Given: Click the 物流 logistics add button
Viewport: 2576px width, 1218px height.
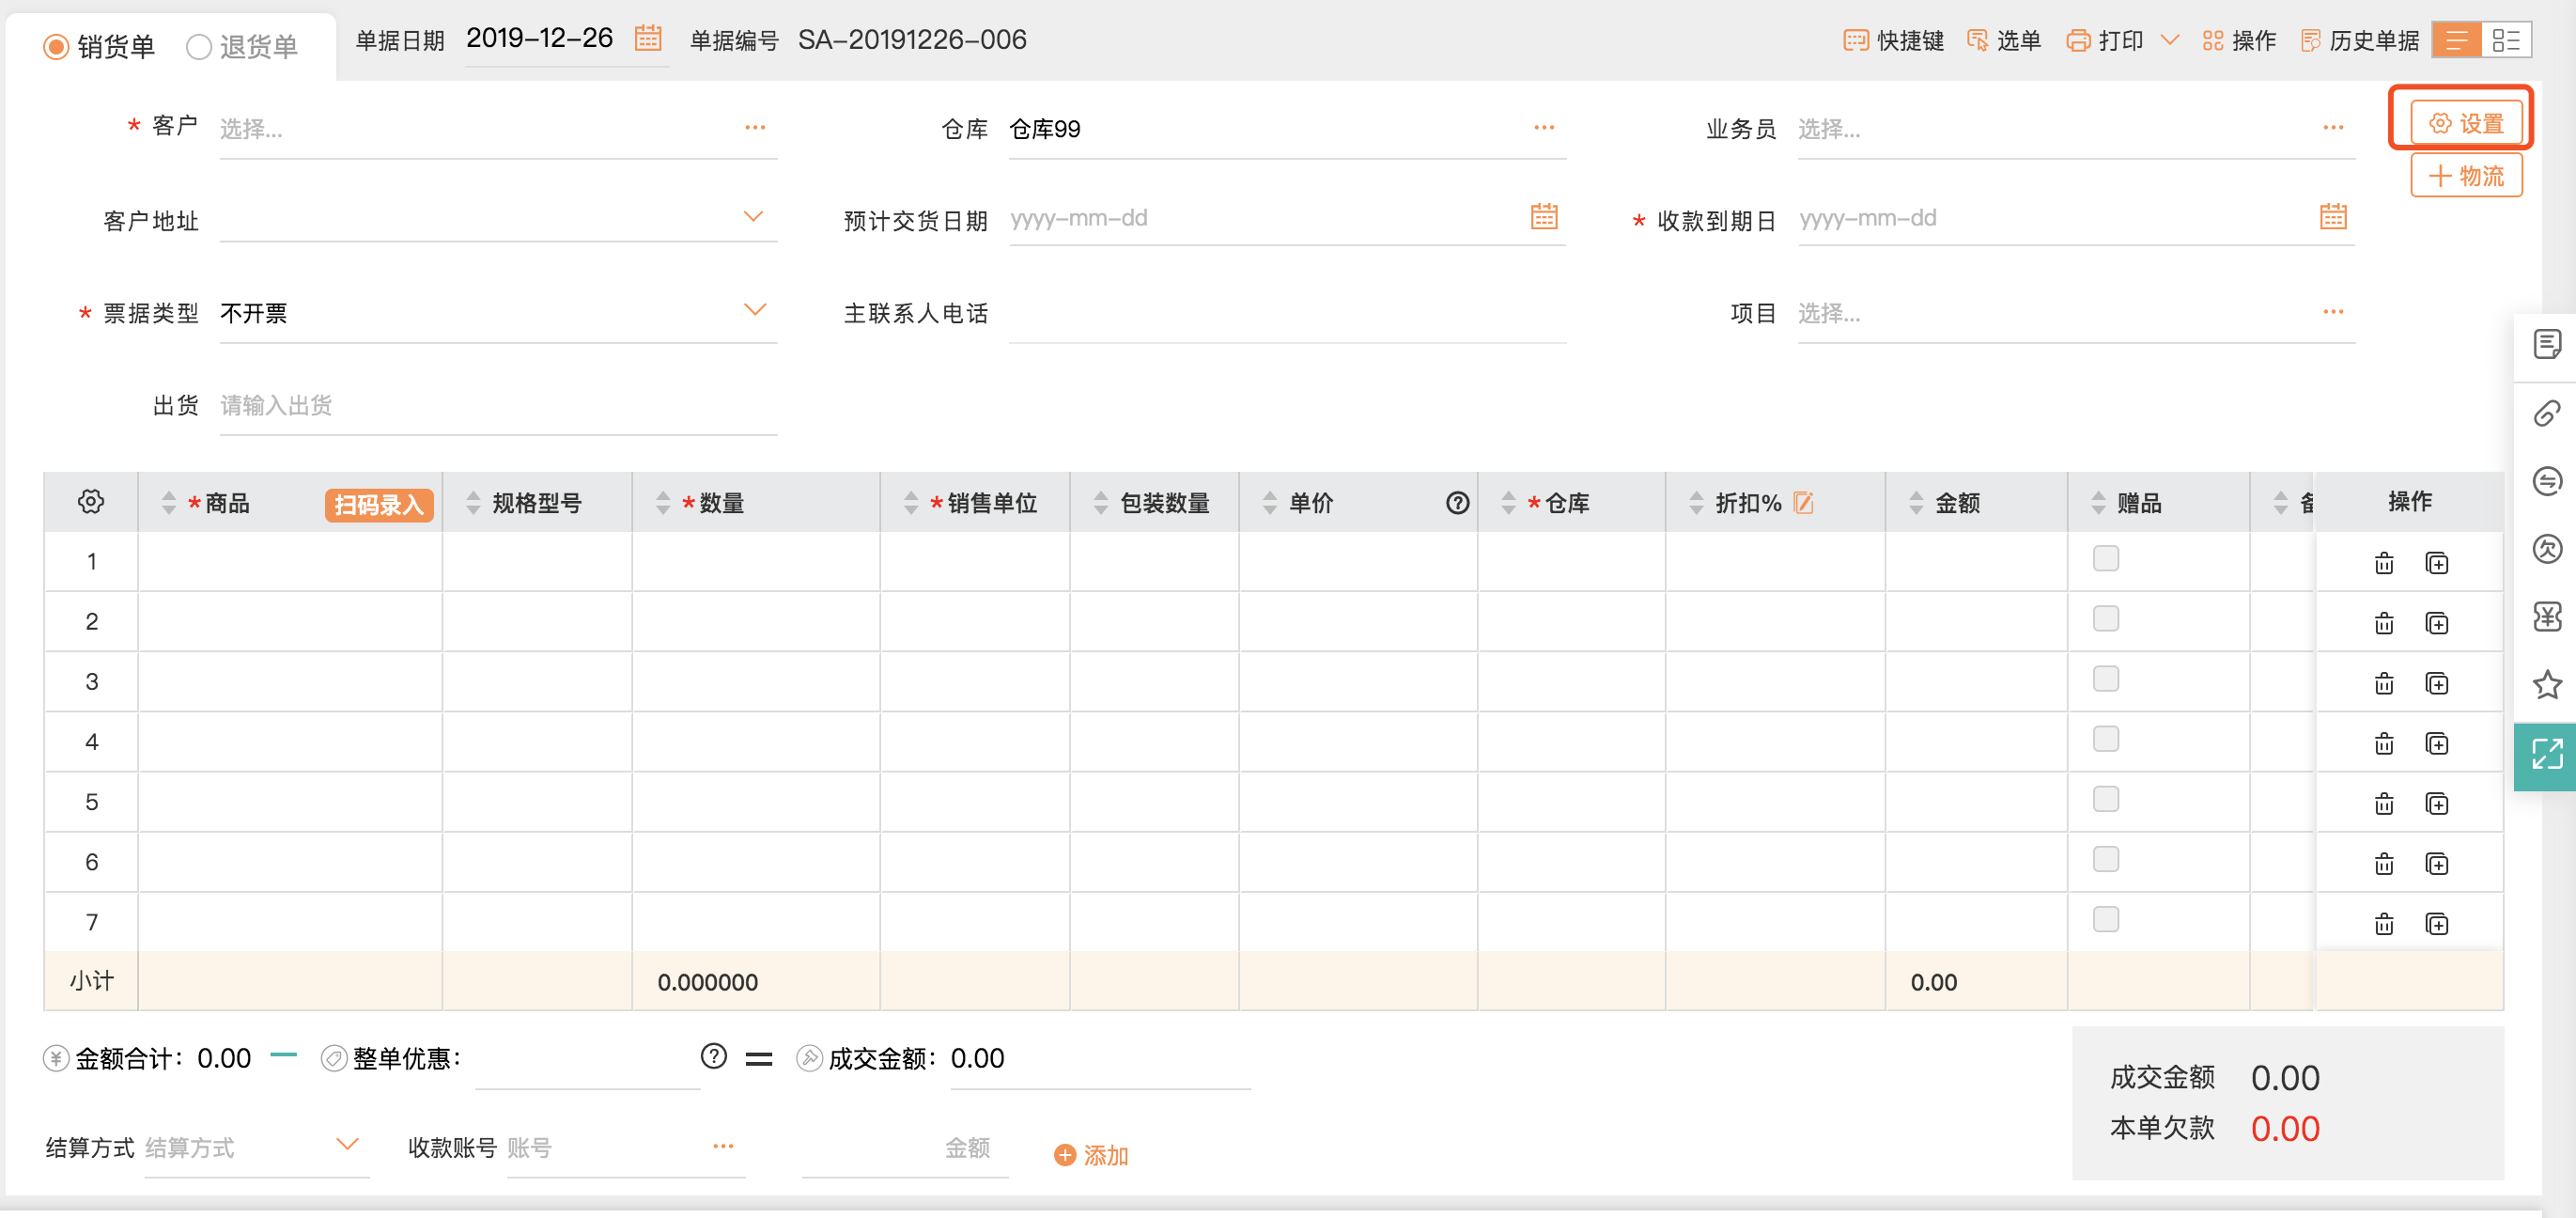Looking at the screenshot, I should pos(2464,180).
